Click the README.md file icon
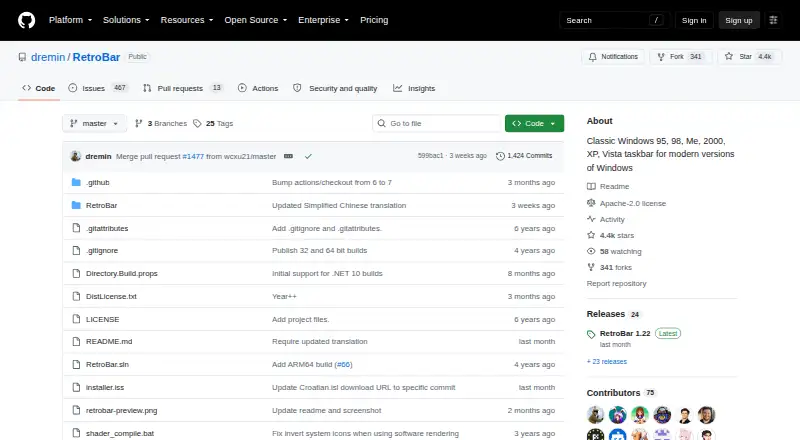The height and width of the screenshot is (440, 800). (76, 341)
